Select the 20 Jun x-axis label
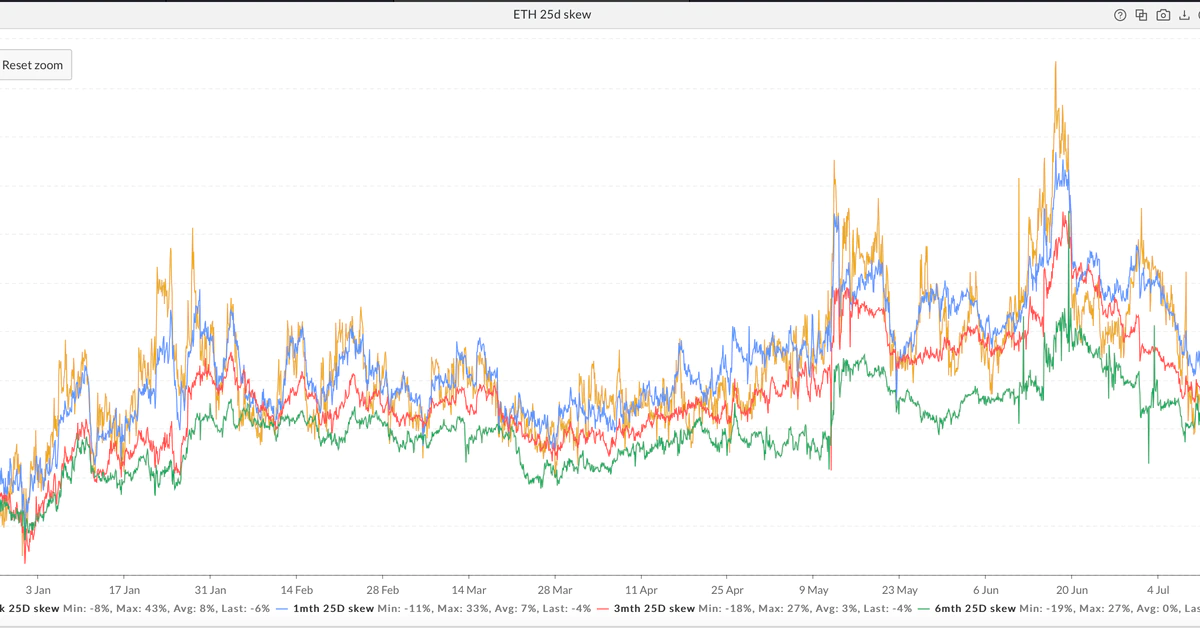This screenshot has width=1200, height=628. coord(1072,590)
